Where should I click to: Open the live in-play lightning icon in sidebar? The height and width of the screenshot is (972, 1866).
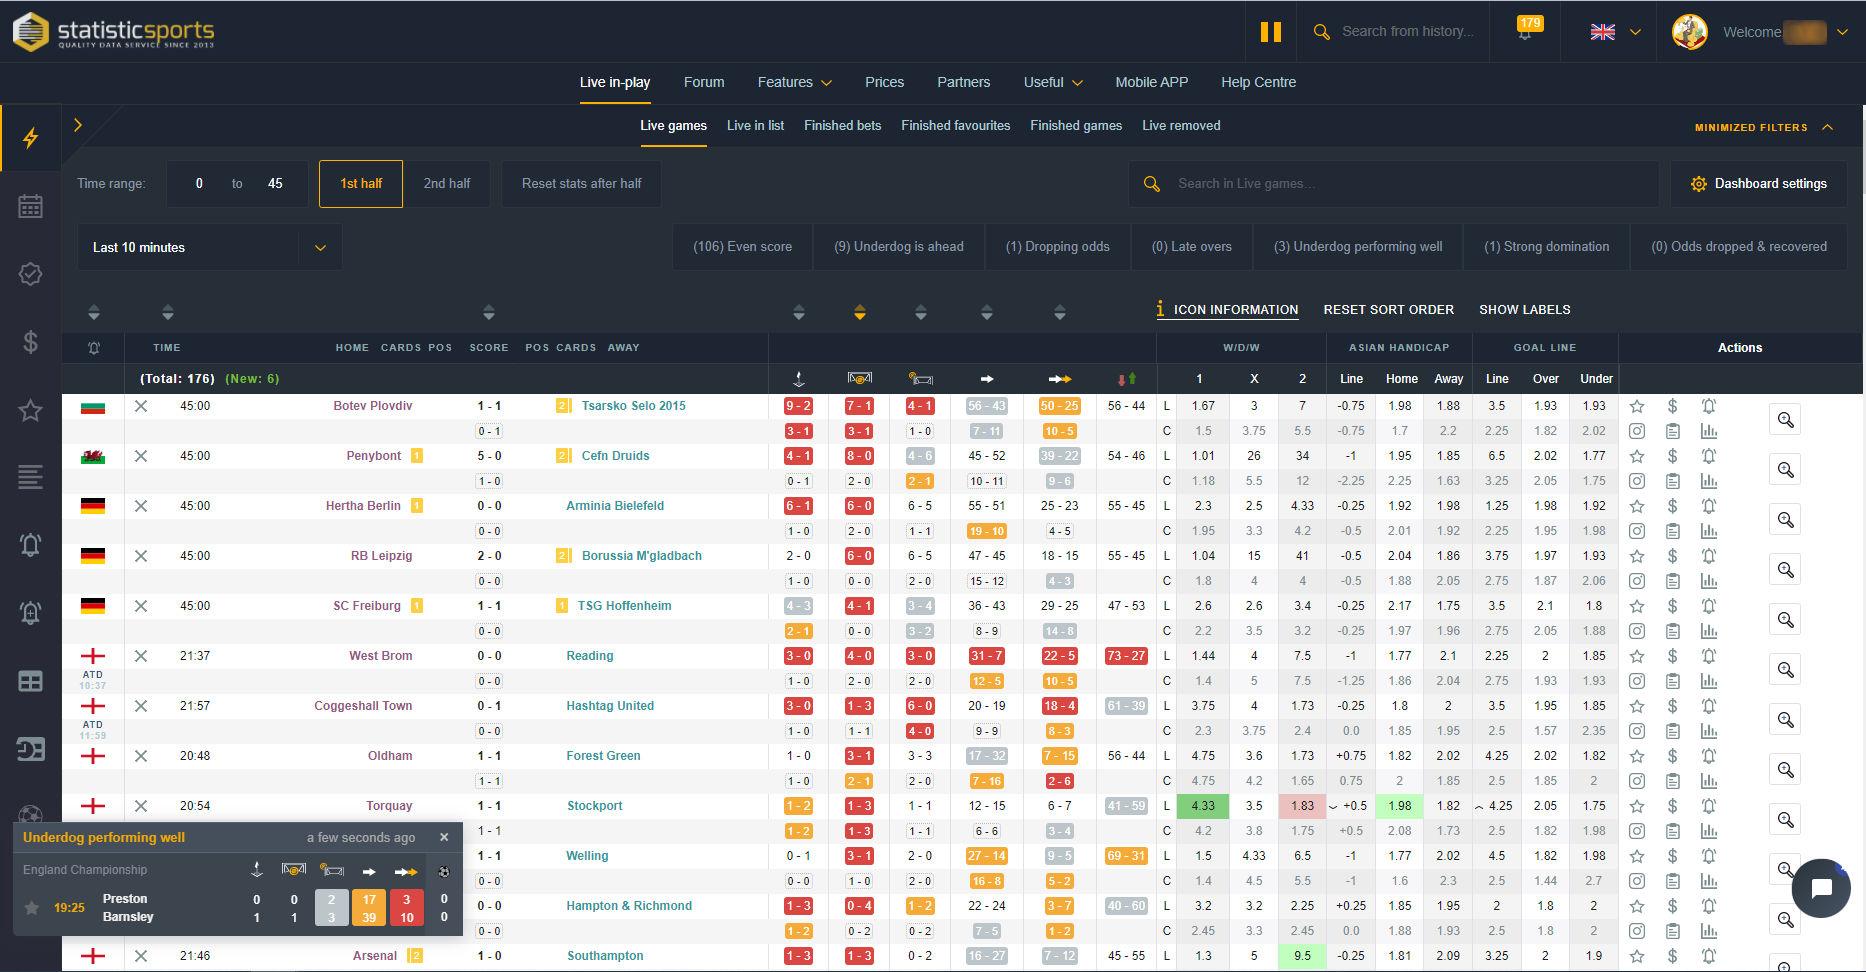point(30,138)
